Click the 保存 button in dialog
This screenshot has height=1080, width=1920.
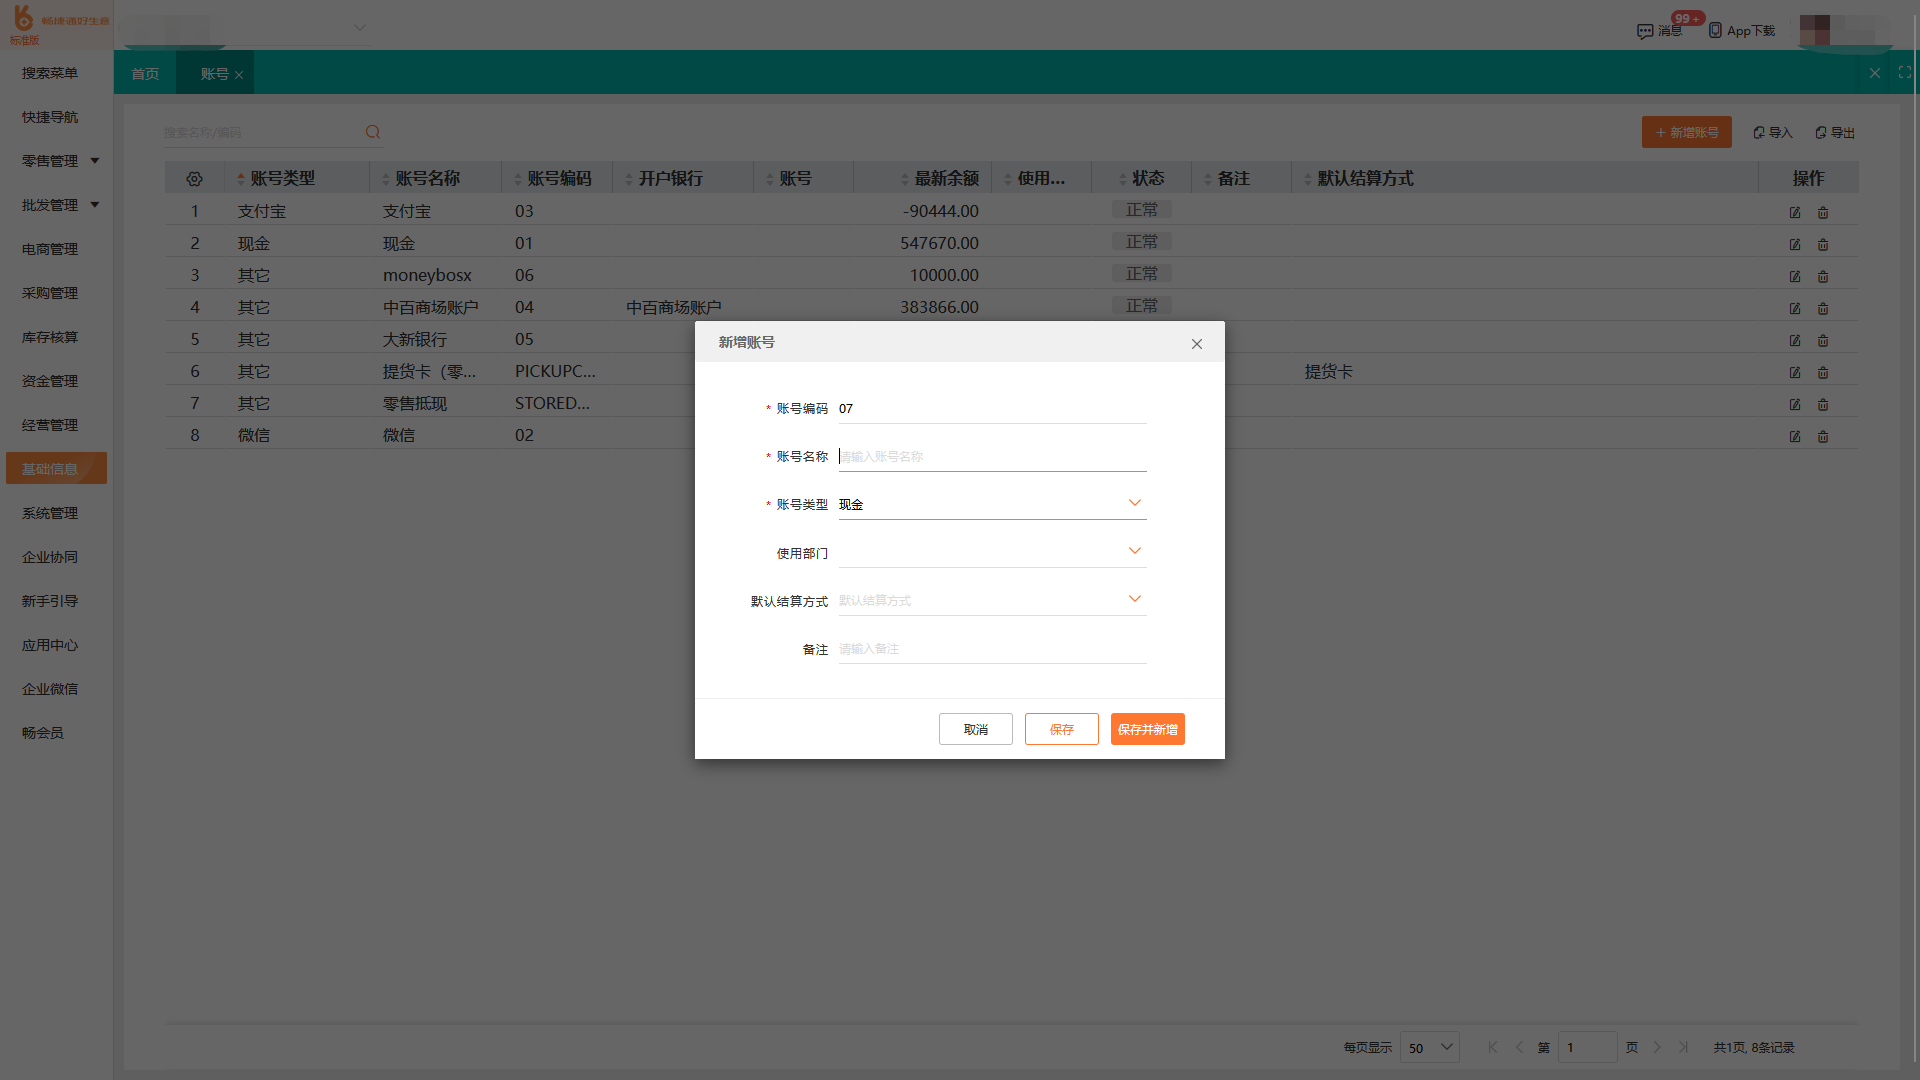click(1062, 729)
